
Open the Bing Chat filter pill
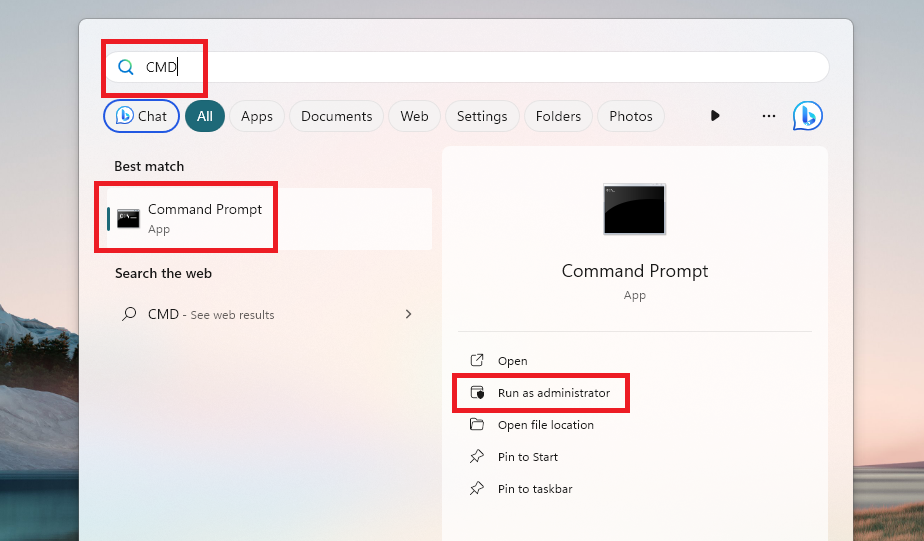click(141, 116)
